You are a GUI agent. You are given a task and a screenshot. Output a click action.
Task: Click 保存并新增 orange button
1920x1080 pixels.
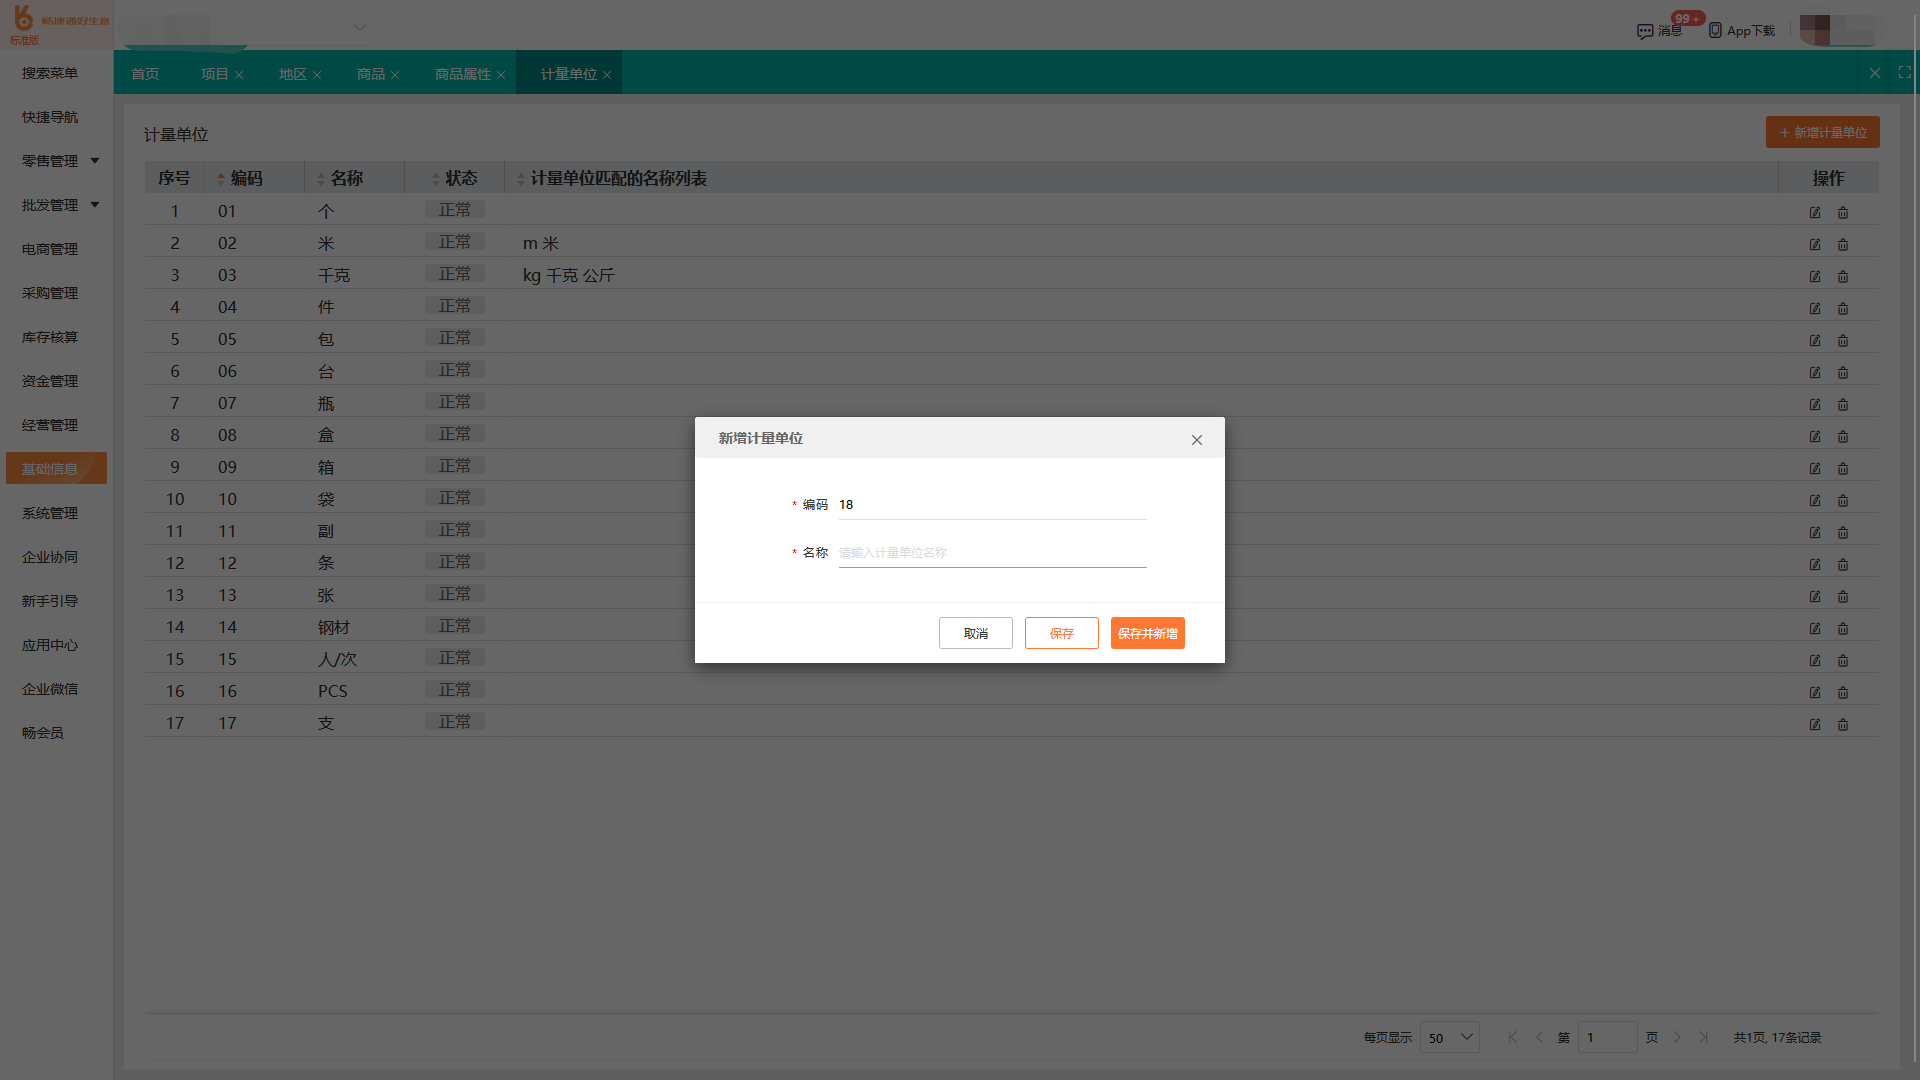tap(1147, 633)
